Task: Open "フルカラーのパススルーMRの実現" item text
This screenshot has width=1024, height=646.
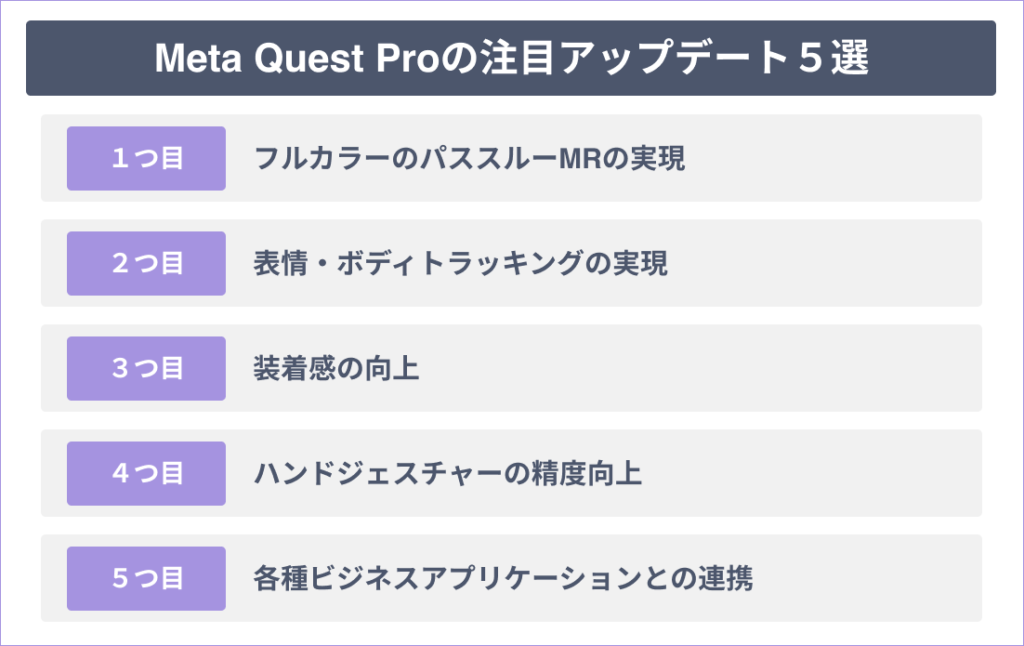Action: 470,158
